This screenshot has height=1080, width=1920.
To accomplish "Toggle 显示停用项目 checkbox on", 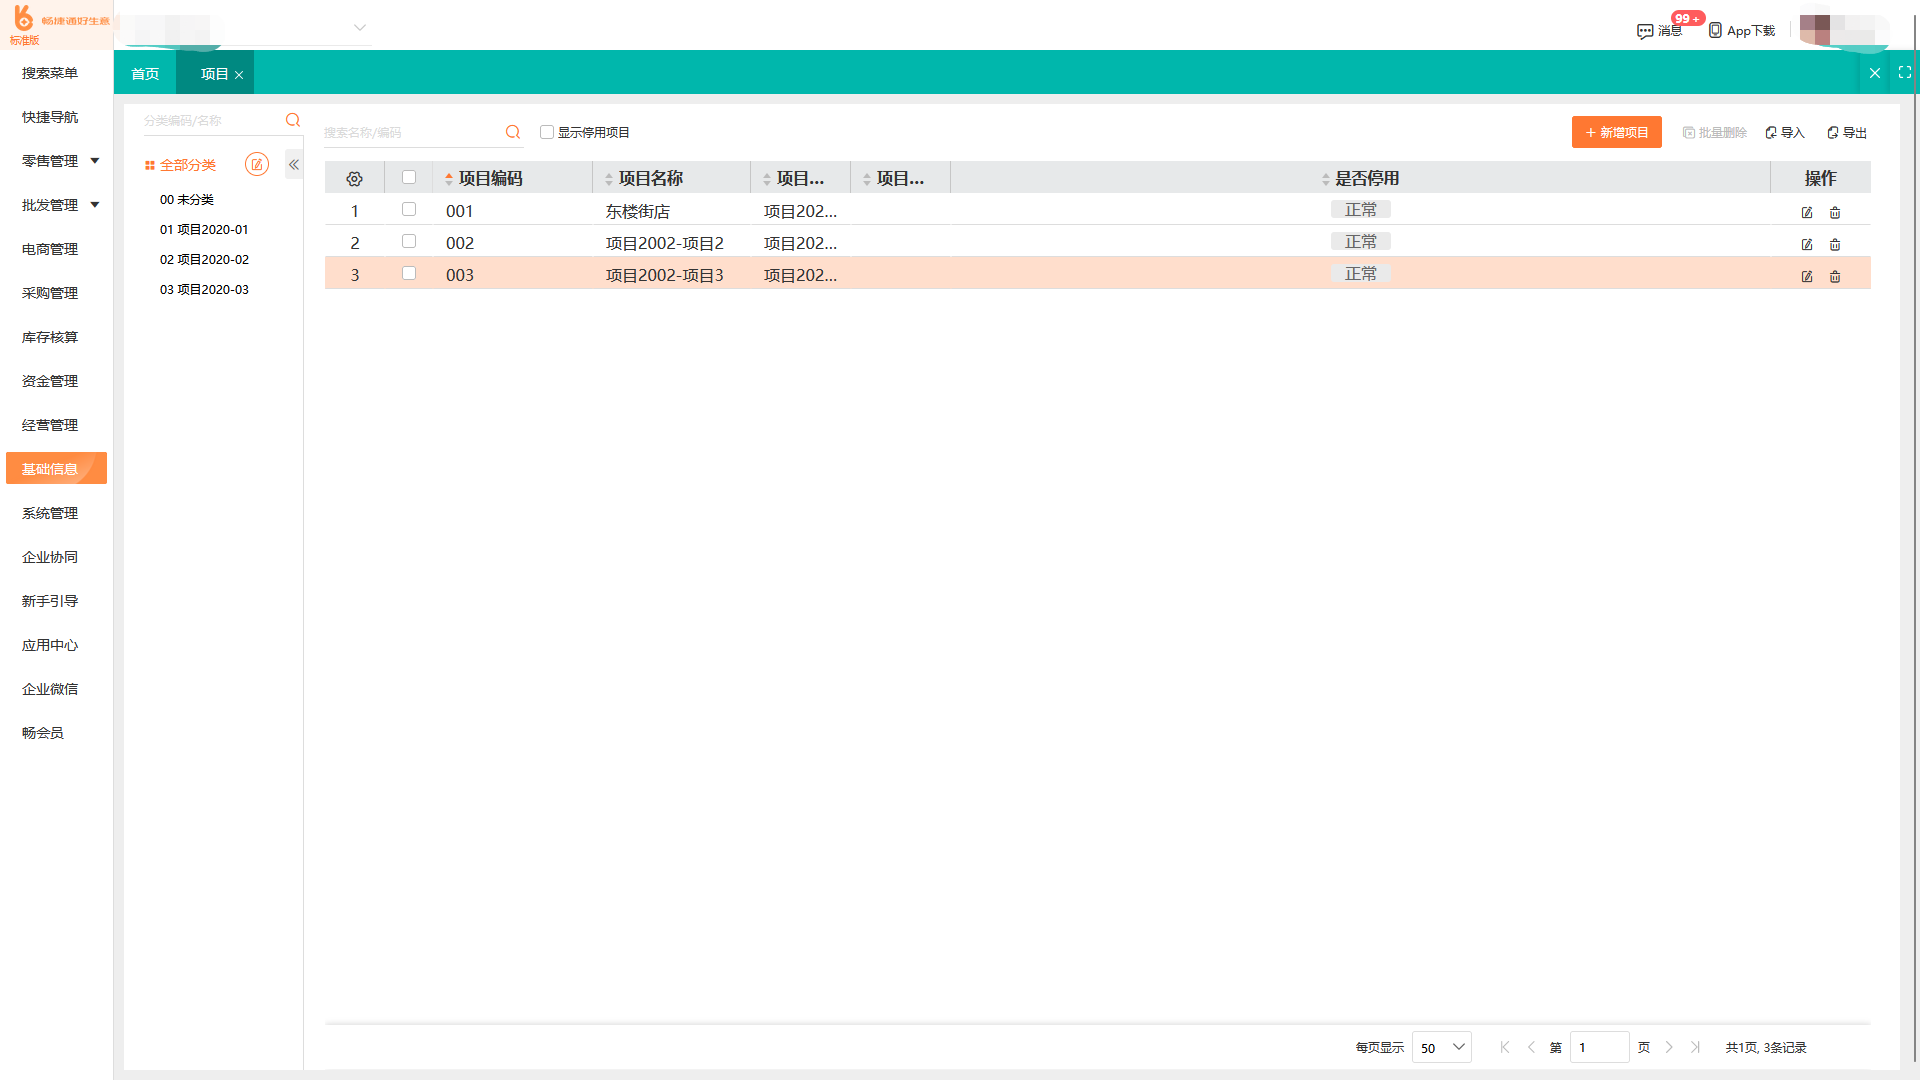I will [547, 132].
